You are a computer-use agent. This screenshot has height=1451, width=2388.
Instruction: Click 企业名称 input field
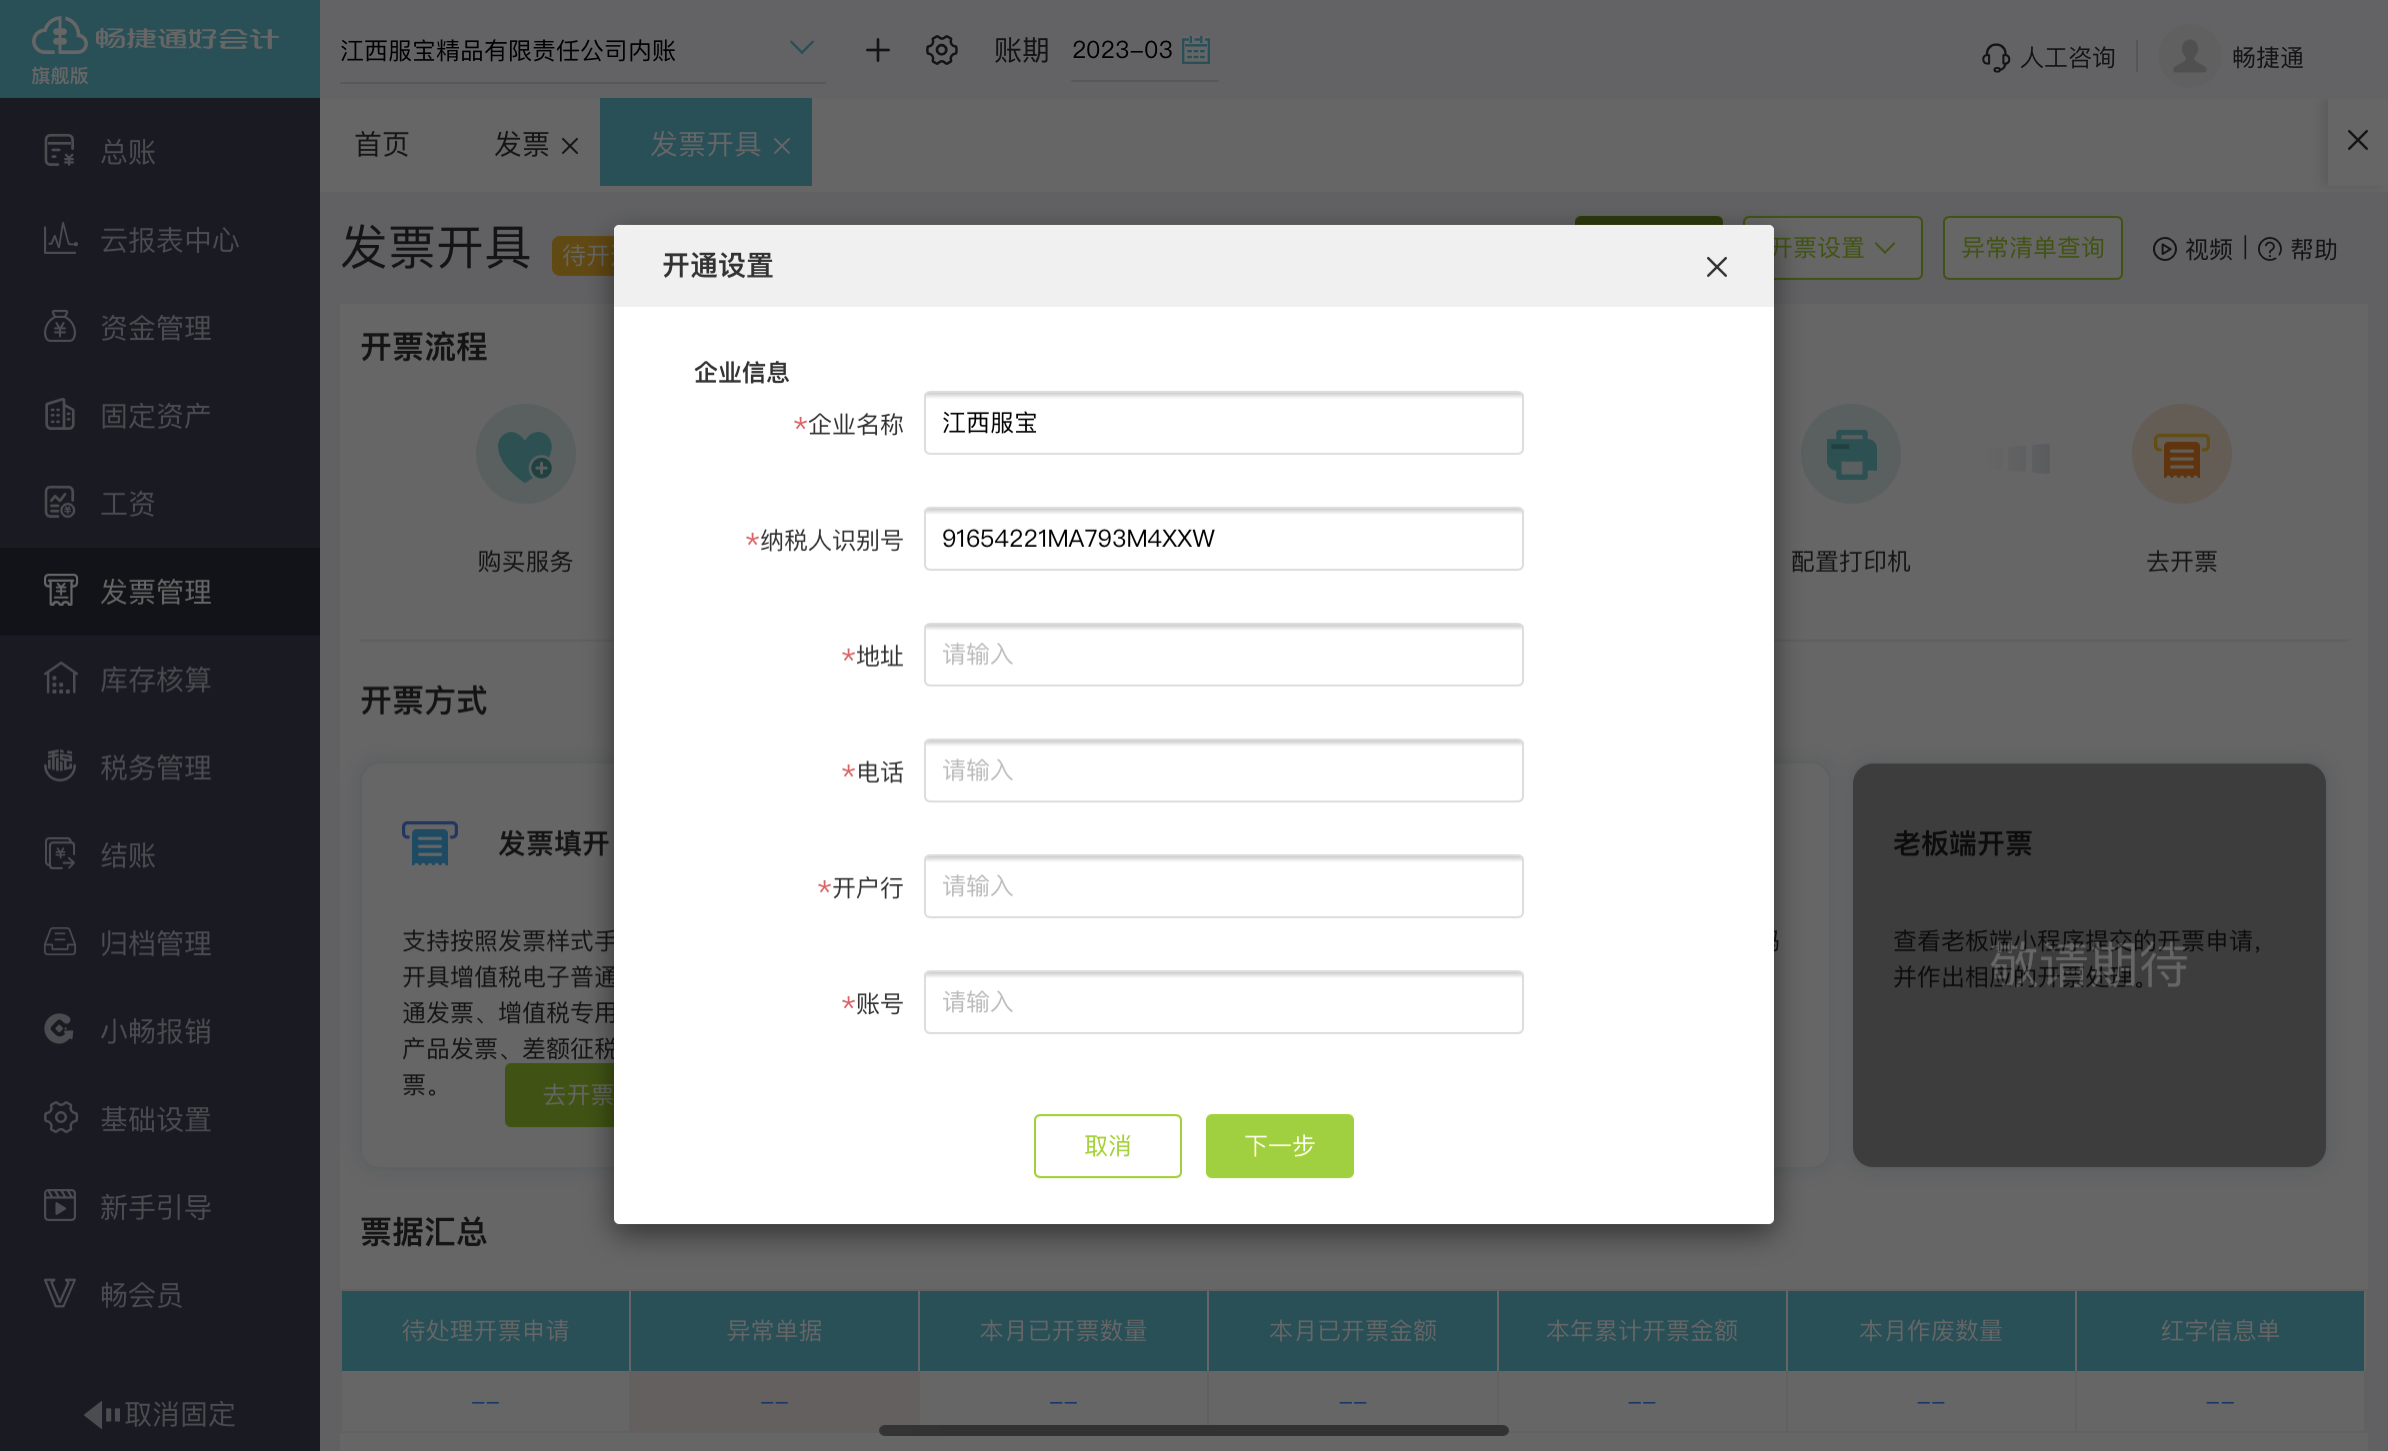click(1221, 423)
